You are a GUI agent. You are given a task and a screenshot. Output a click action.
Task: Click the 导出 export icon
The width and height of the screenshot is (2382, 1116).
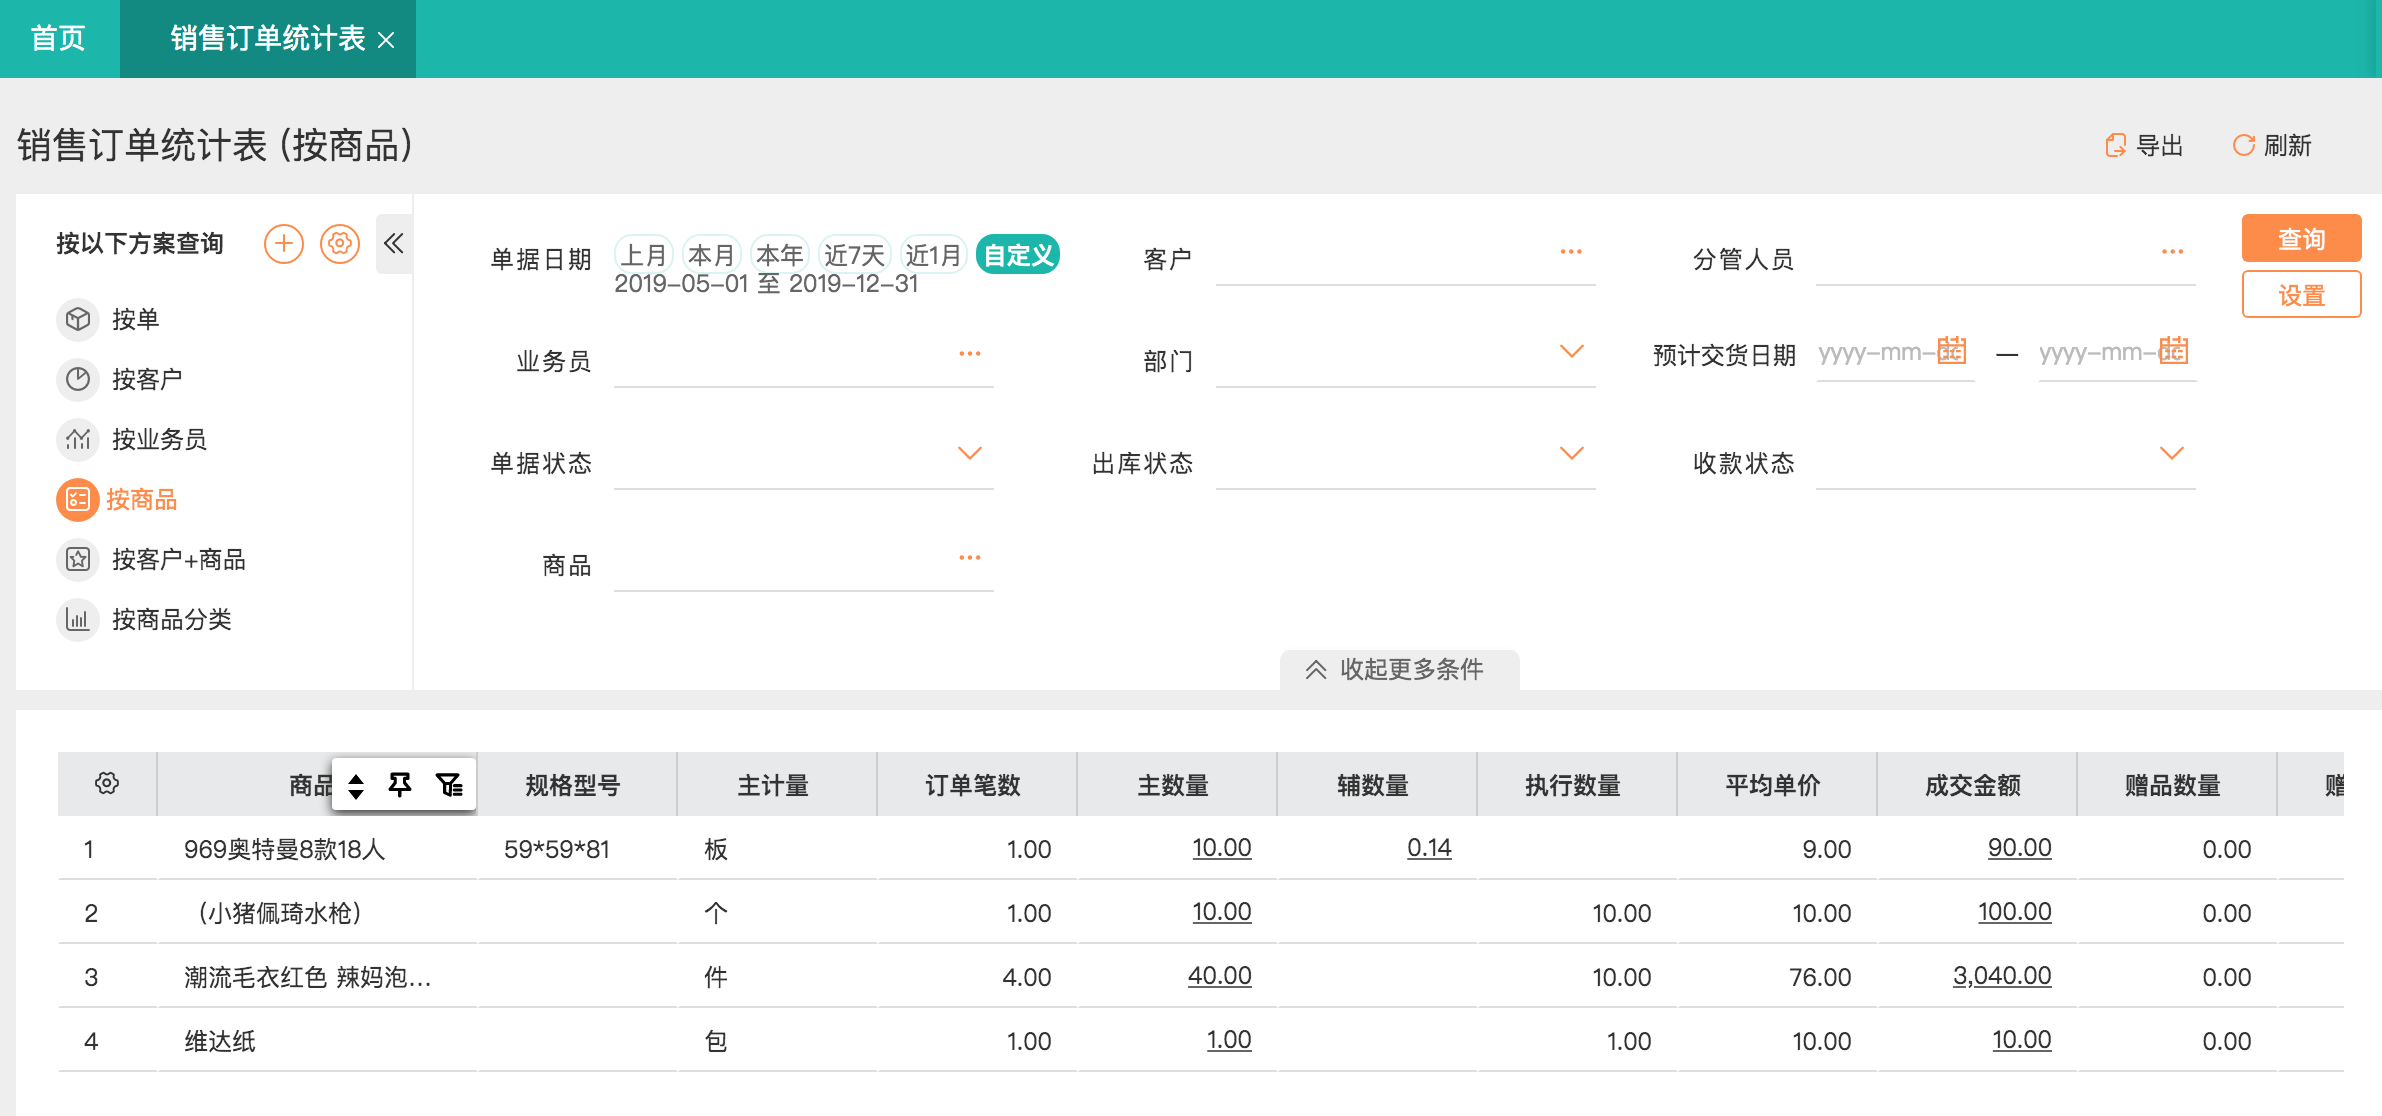(2115, 147)
